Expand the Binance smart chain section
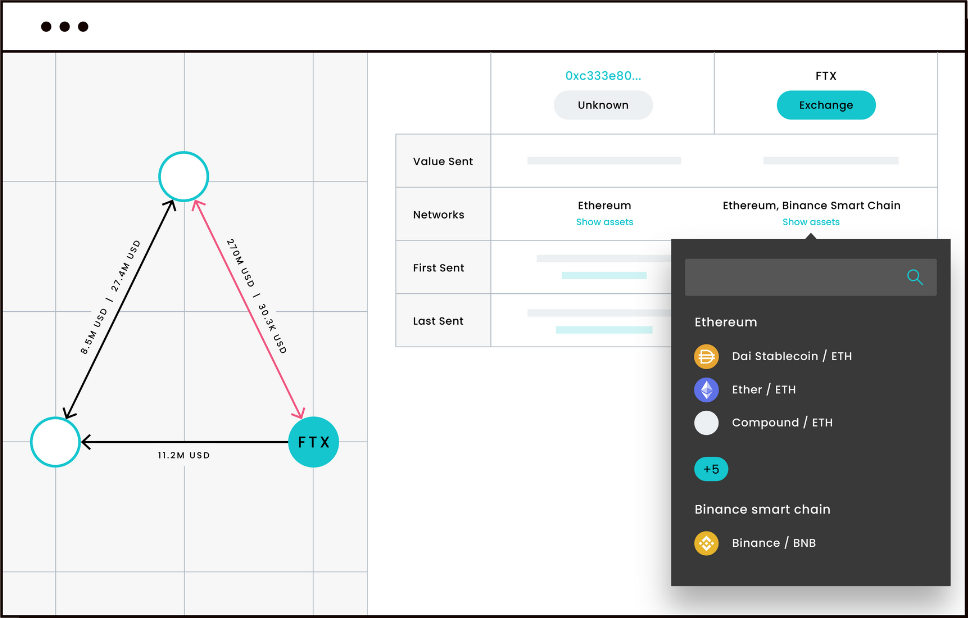968x618 pixels. pyautogui.click(x=762, y=509)
